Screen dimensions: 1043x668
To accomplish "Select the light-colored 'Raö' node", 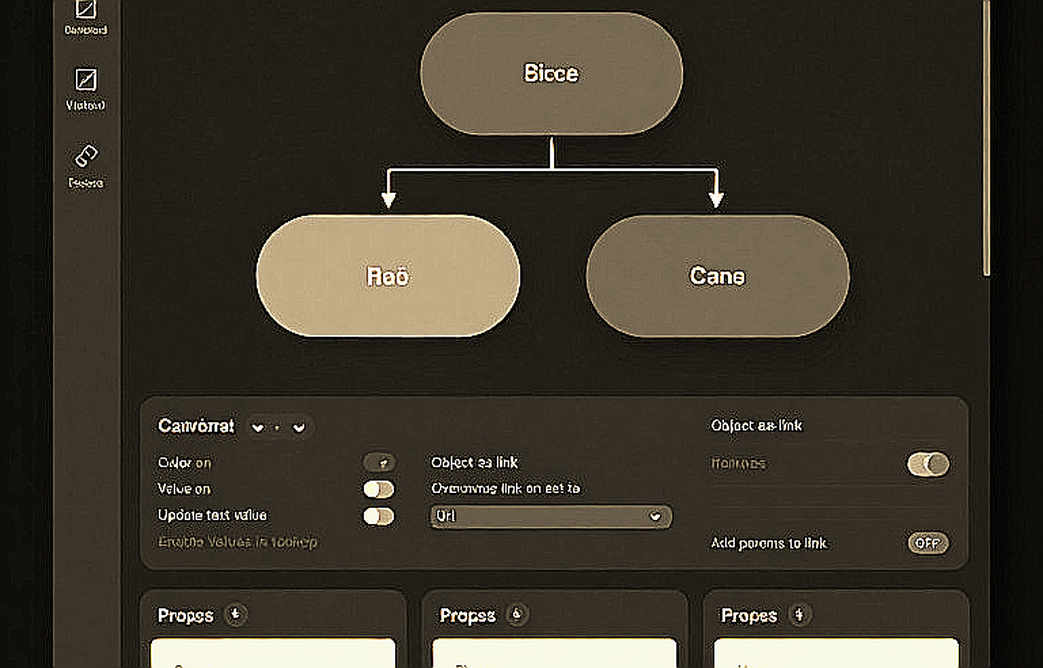I will pyautogui.click(x=388, y=275).
